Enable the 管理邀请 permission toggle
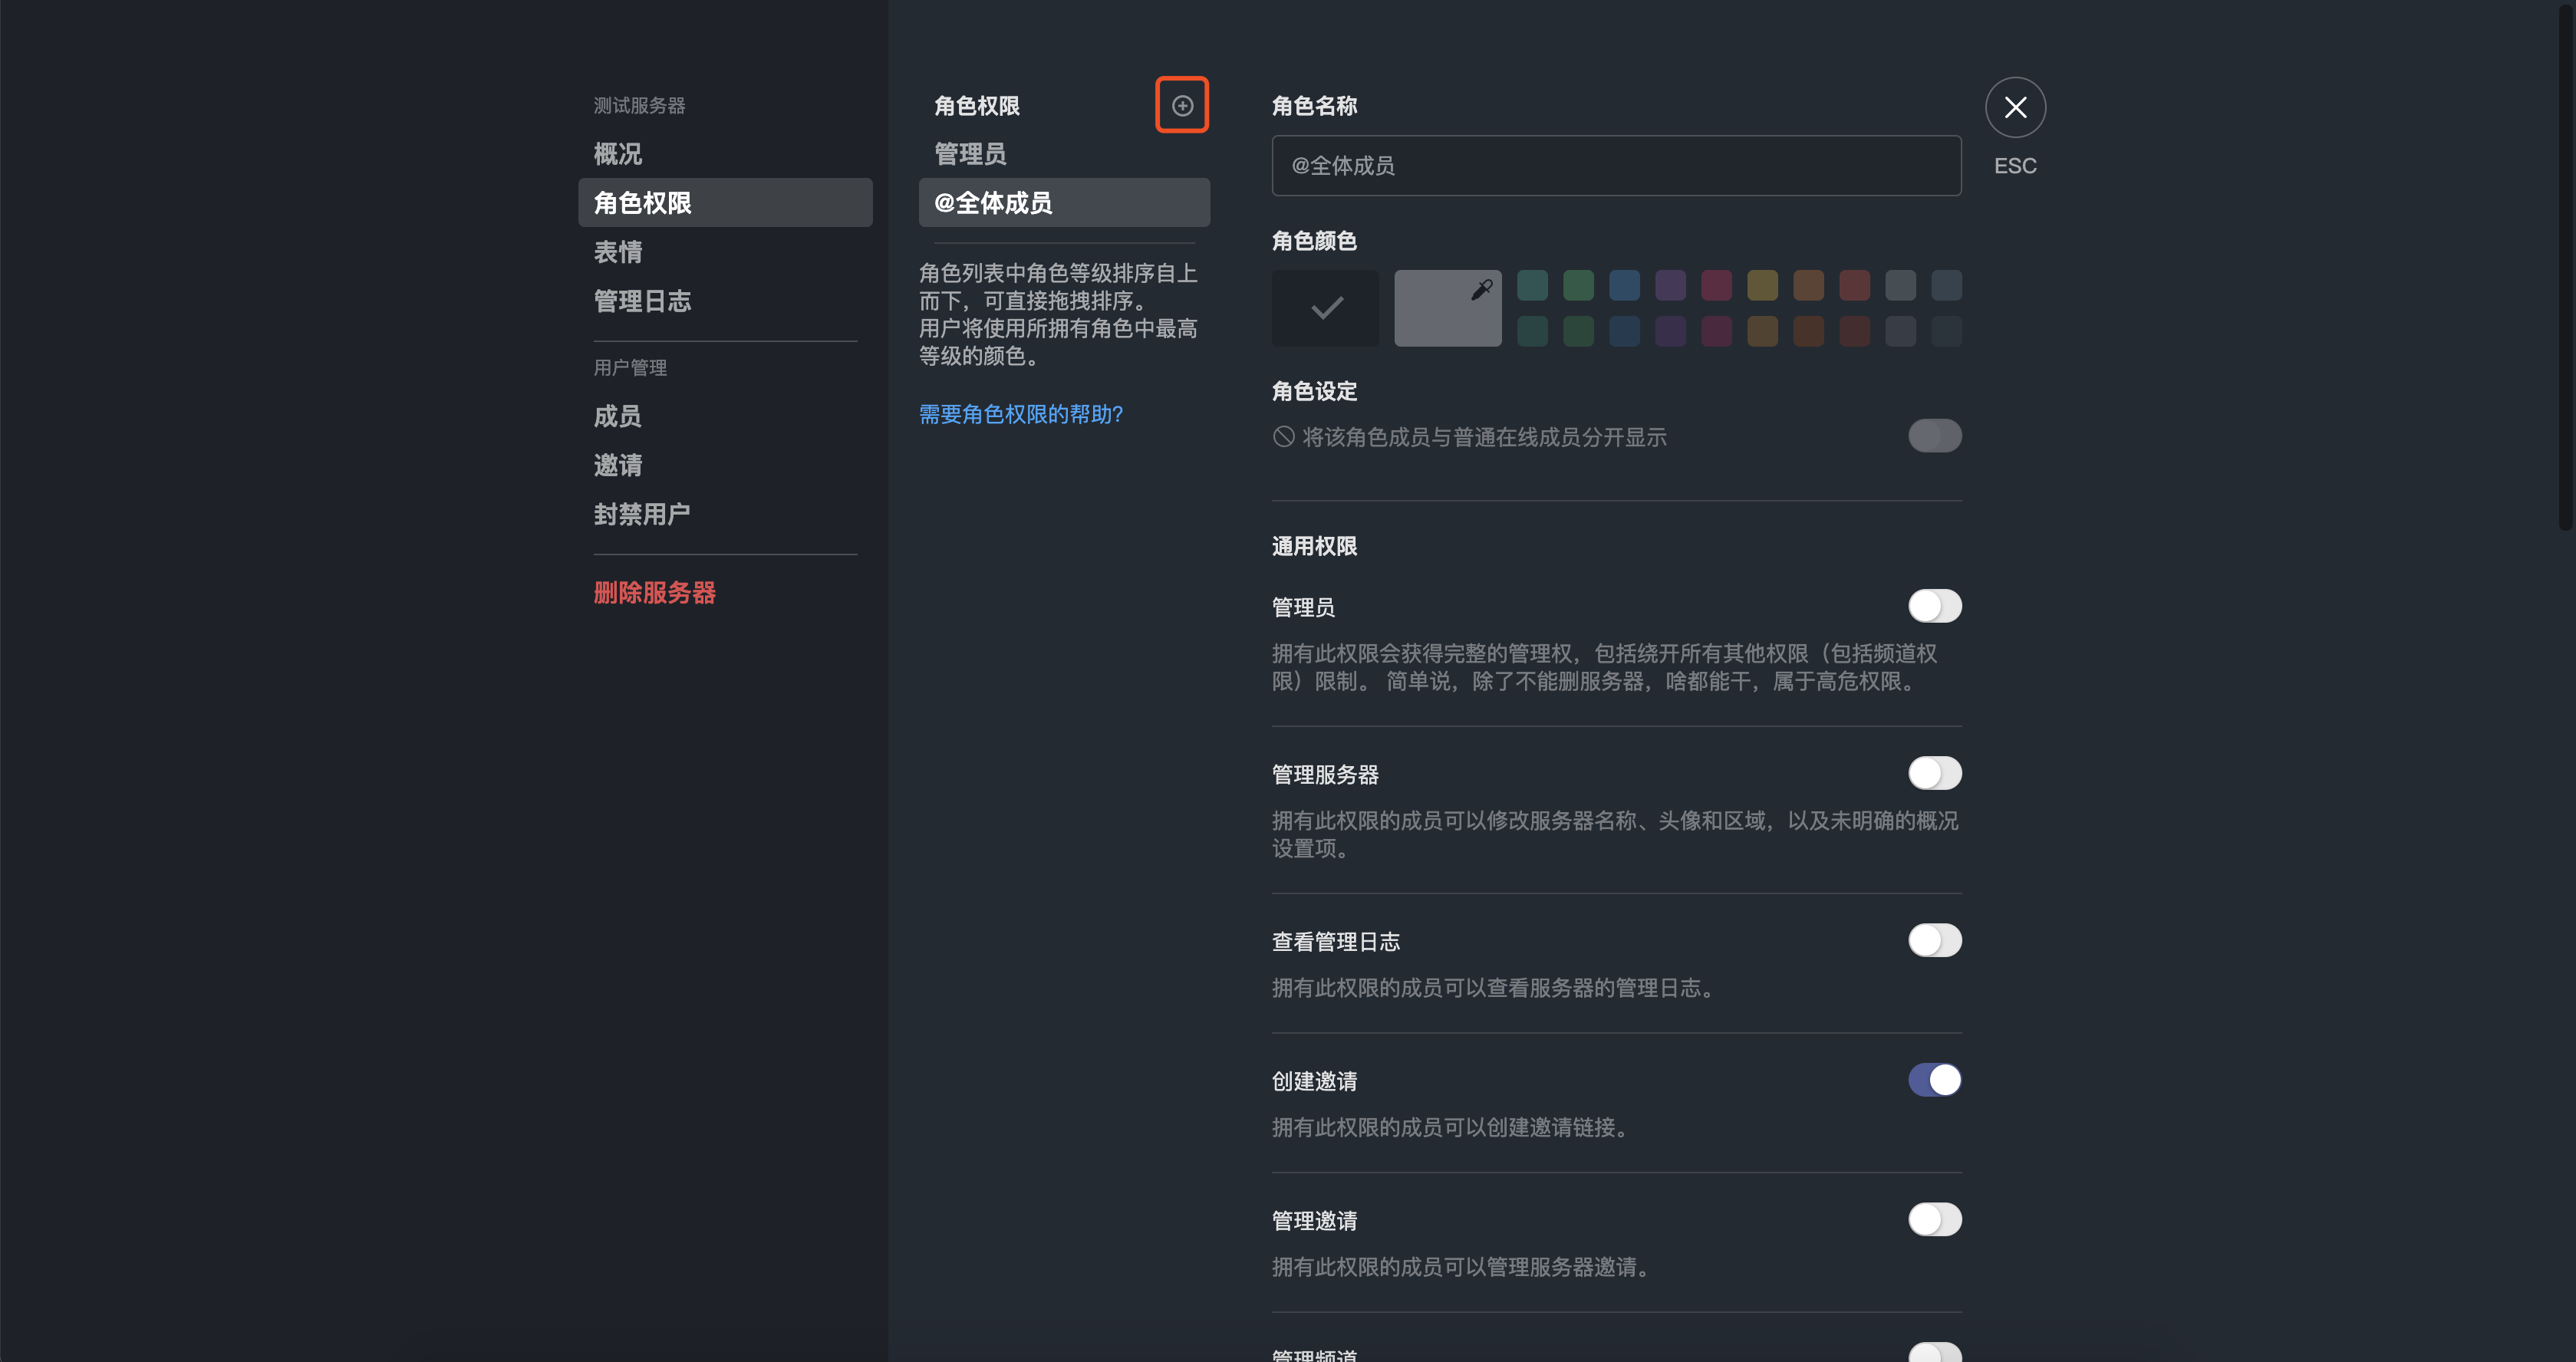Image resolution: width=2576 pixels, height=1362 pixels. coord(1933,1219)
